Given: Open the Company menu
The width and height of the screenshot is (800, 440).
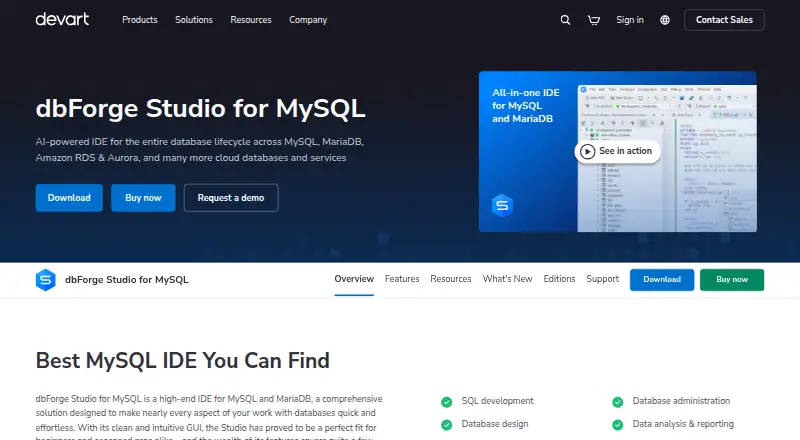Looking at the screenshot, I should tap(308, 20).
